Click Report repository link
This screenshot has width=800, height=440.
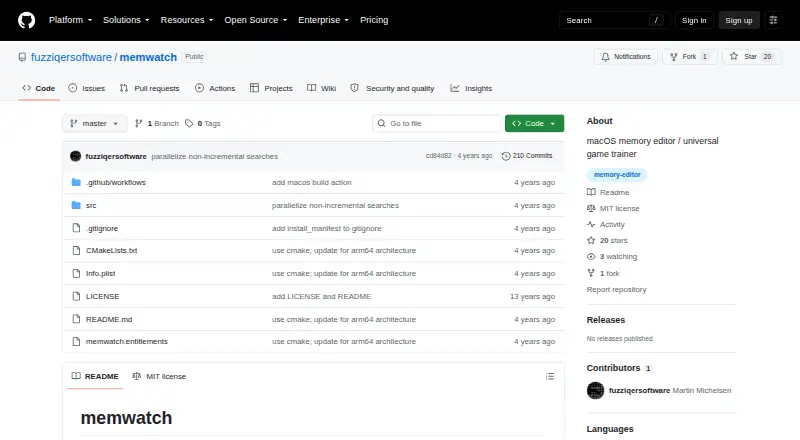[616, 289]
